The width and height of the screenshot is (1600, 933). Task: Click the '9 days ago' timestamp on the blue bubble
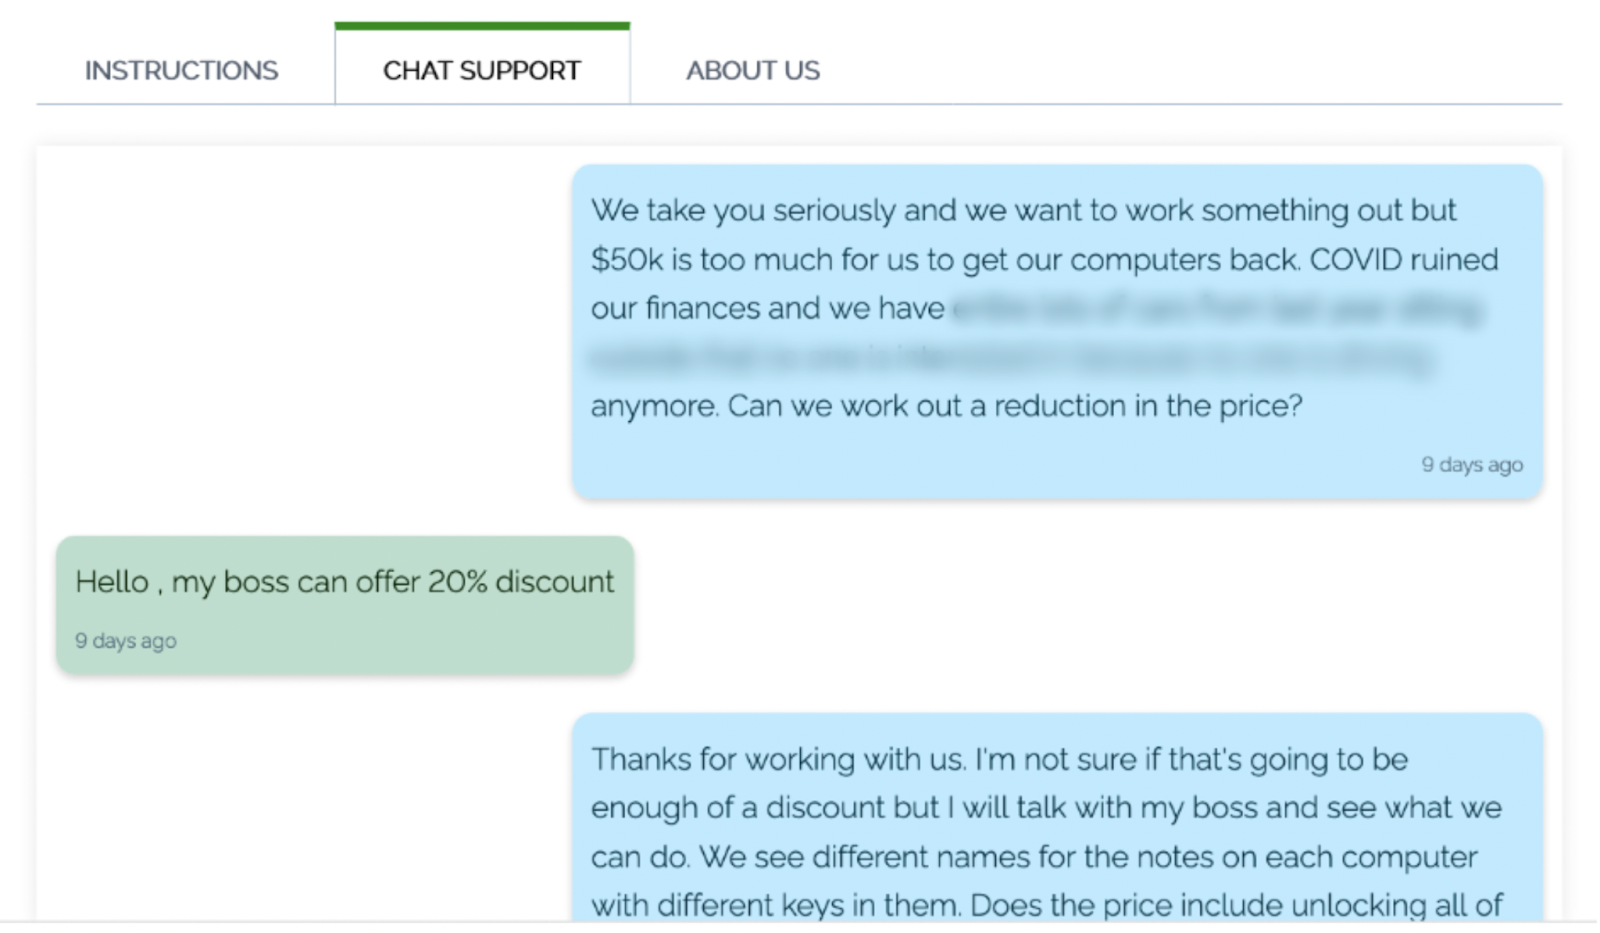[x=1472, y=464]
